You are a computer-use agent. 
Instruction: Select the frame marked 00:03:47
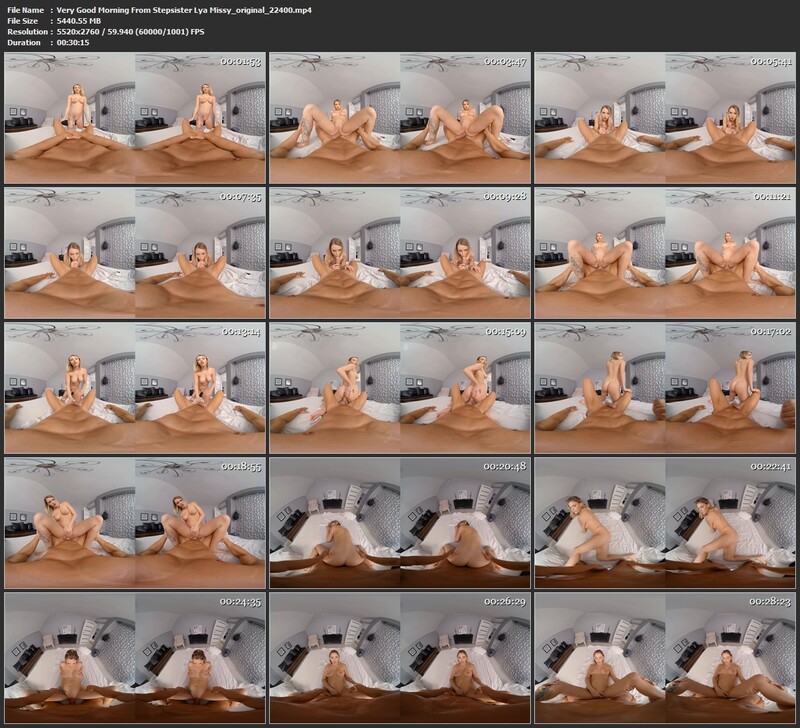pyautogui.click(x=399, y=118)
